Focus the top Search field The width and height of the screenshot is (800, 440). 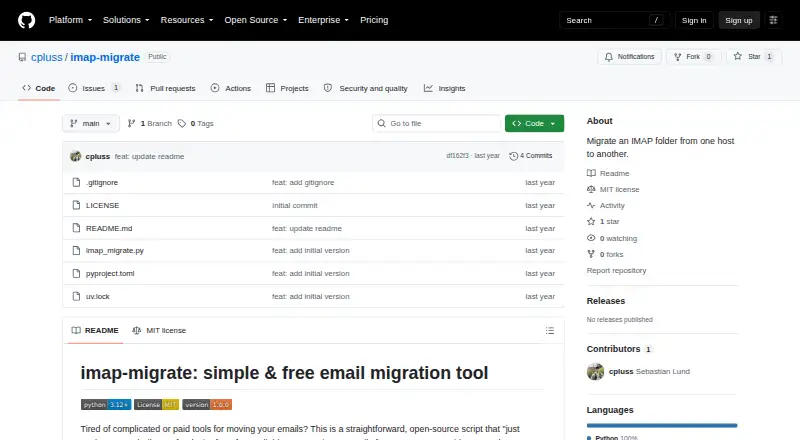coord(614,20)
